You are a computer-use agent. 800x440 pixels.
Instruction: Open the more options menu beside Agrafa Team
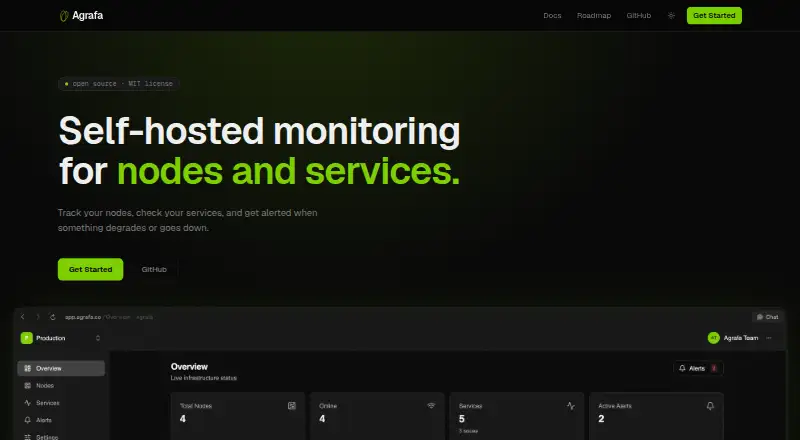click(x=769, y=338)
